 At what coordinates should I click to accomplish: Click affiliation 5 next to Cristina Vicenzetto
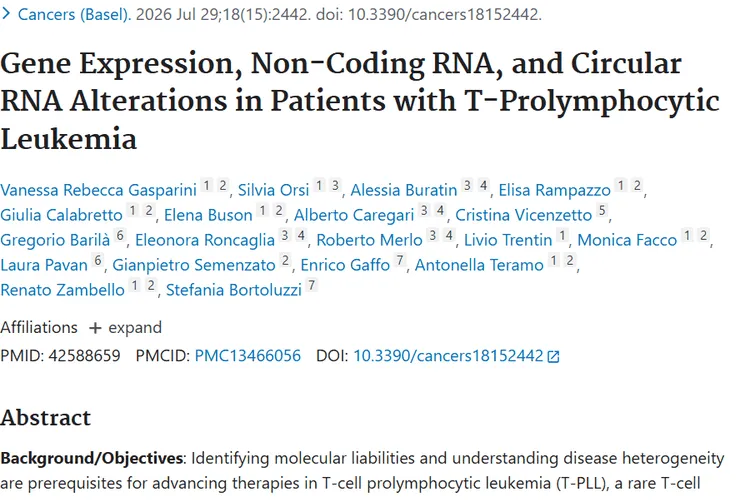click(602, 210)
